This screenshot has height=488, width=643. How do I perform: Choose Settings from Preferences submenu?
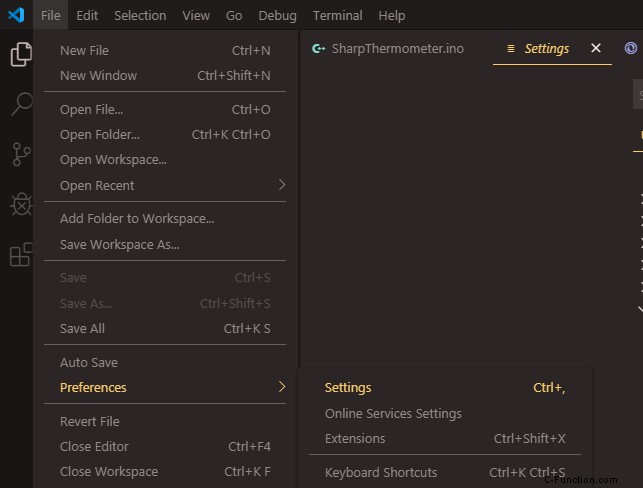(x=348, y=388)
